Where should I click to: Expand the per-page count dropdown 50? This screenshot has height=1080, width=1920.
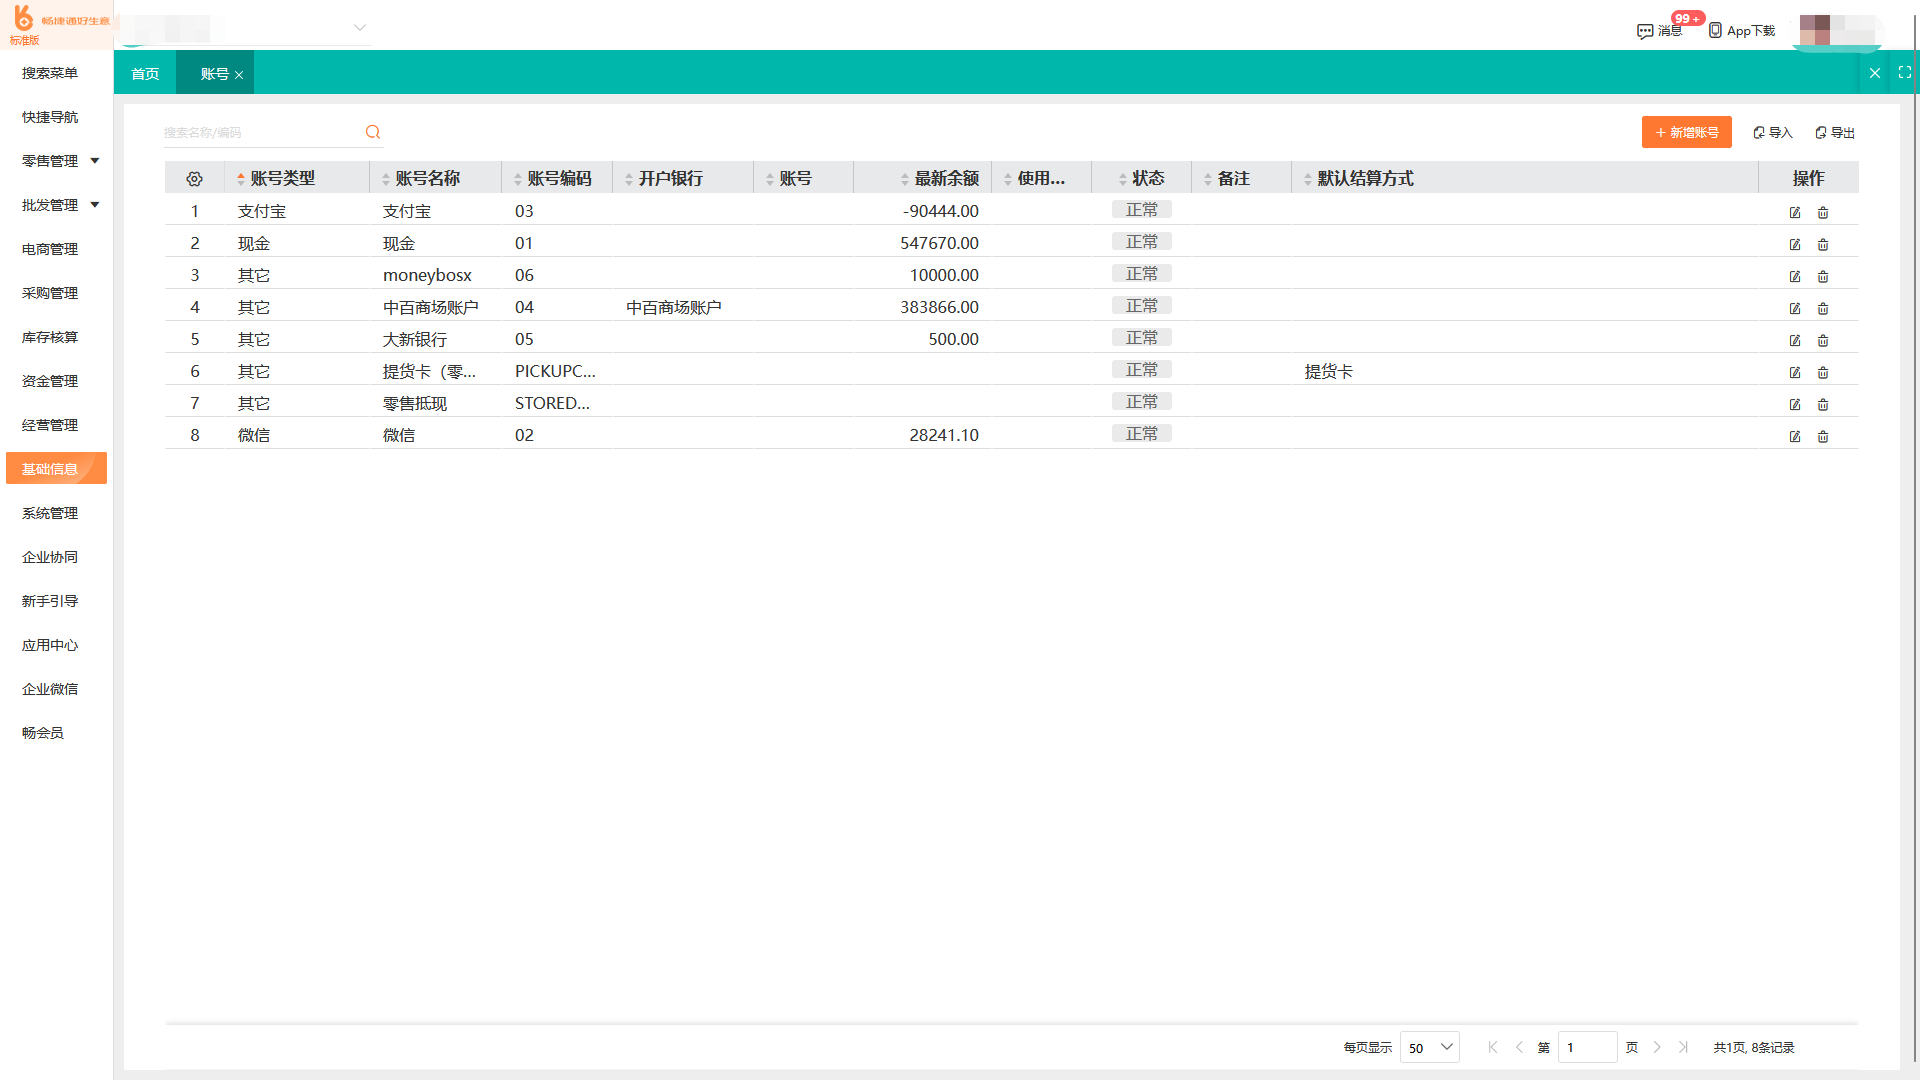pyautogui.click(x=1429, y=1047)
